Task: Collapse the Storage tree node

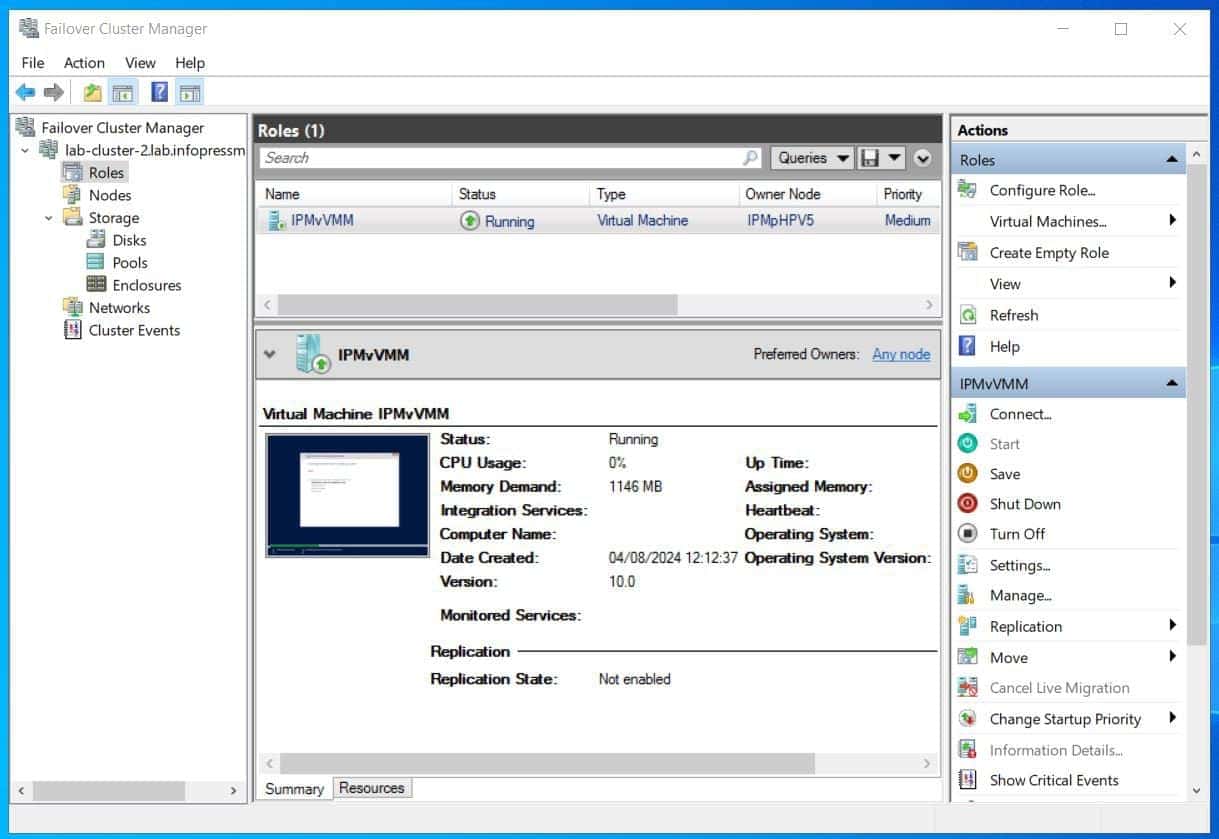Action: (48, 217)
